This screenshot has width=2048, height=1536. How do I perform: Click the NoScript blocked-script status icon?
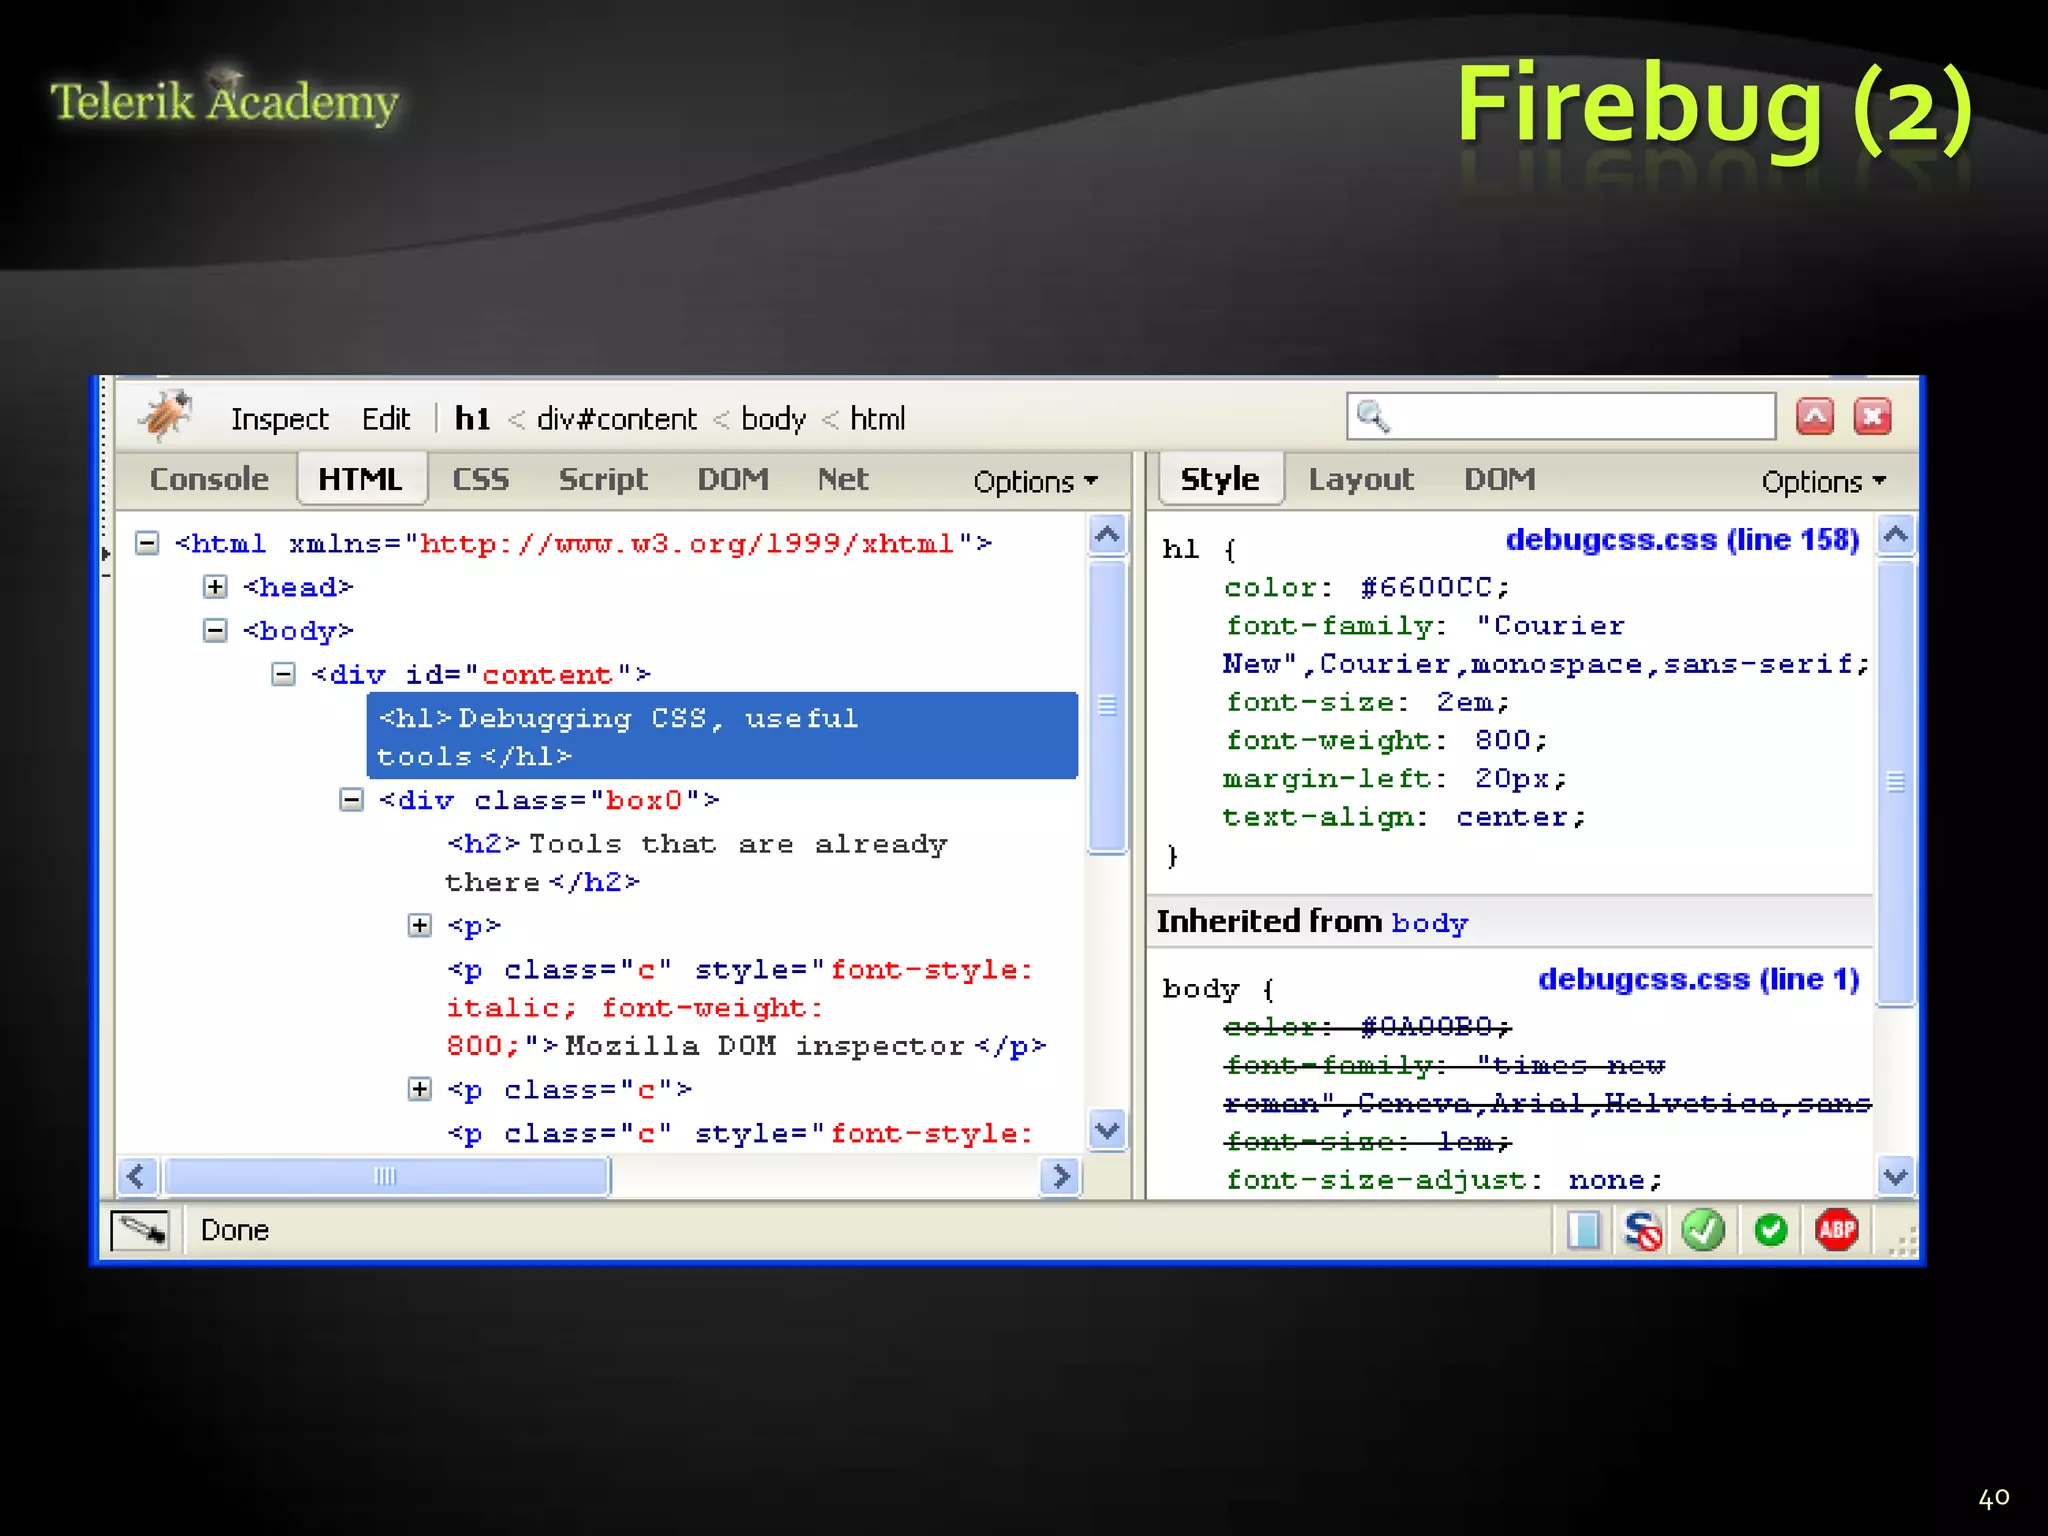click(1642, 1230)
